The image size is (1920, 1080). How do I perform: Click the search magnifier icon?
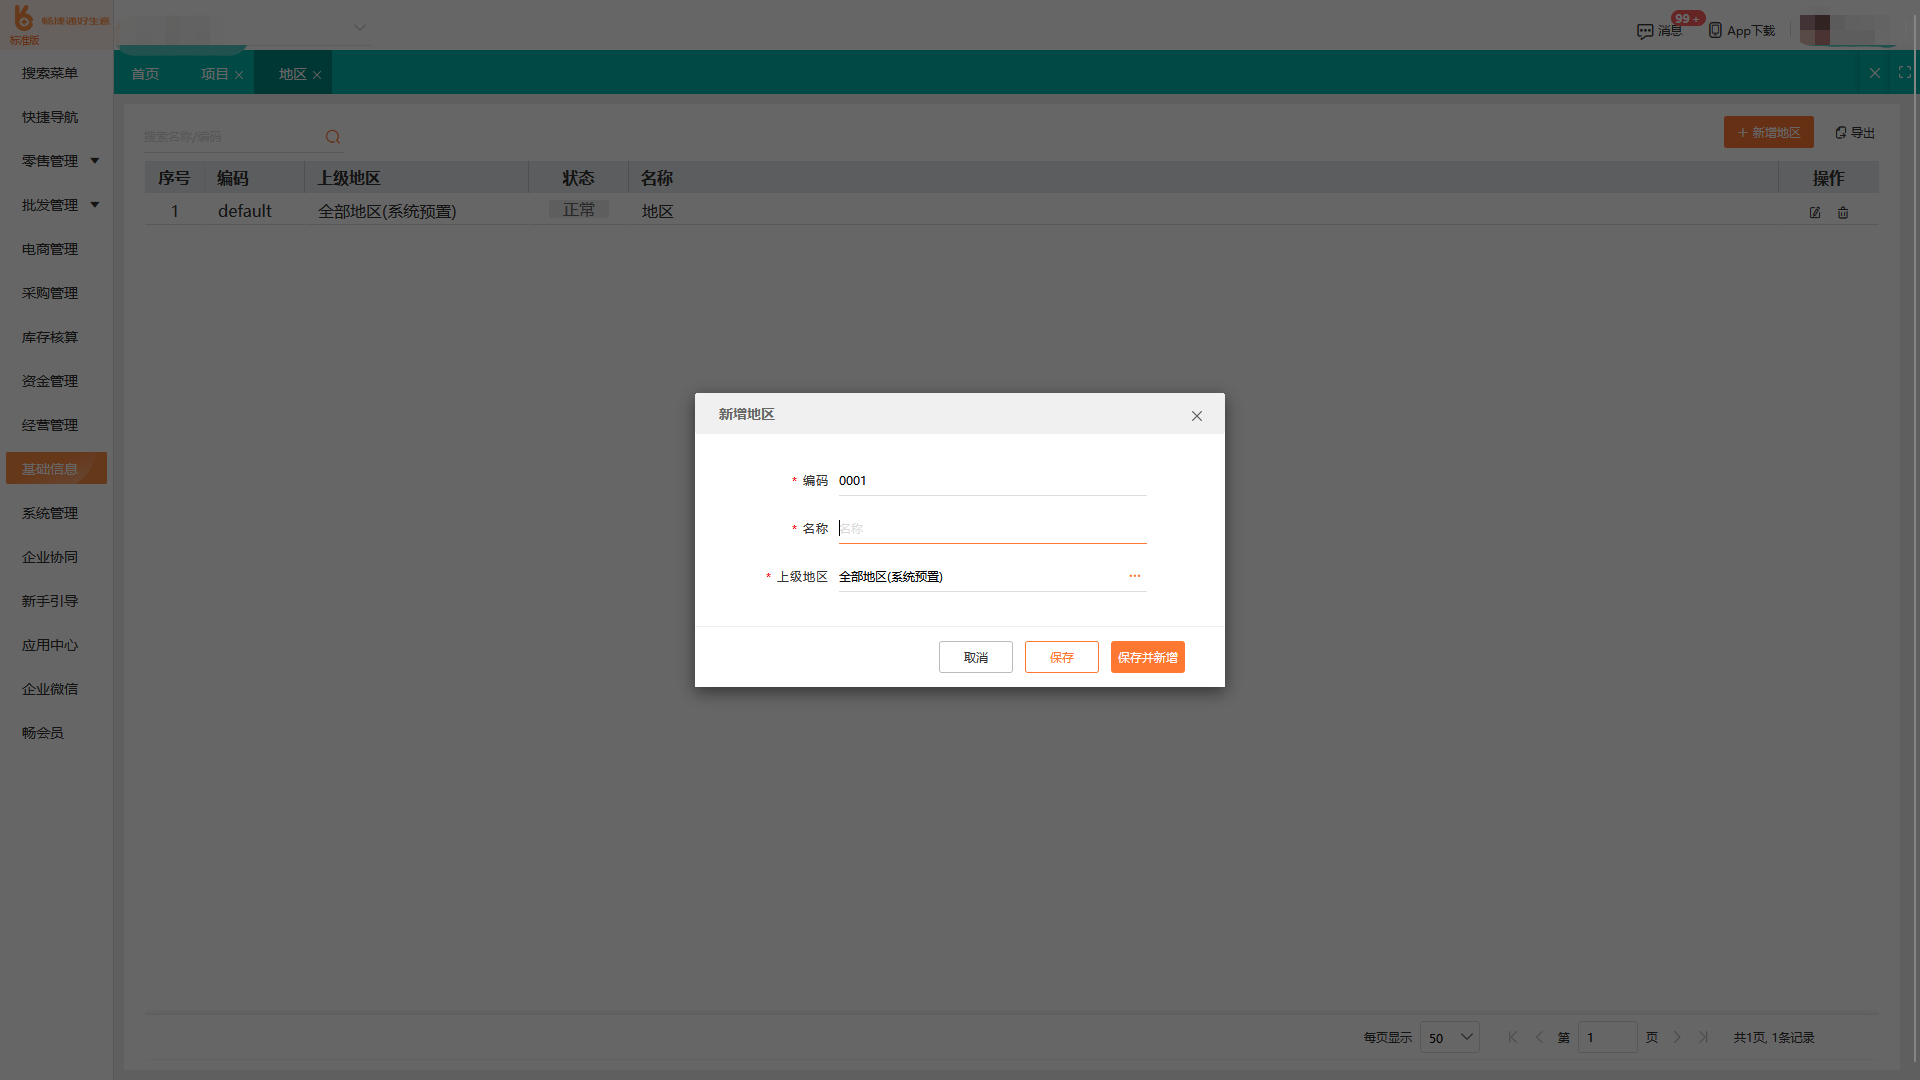pos(334,136)
